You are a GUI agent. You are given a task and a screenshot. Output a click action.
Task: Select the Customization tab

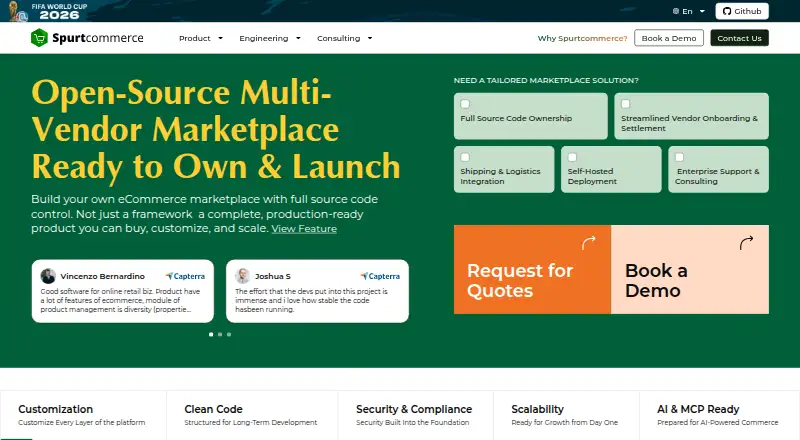tap(83, 415)
